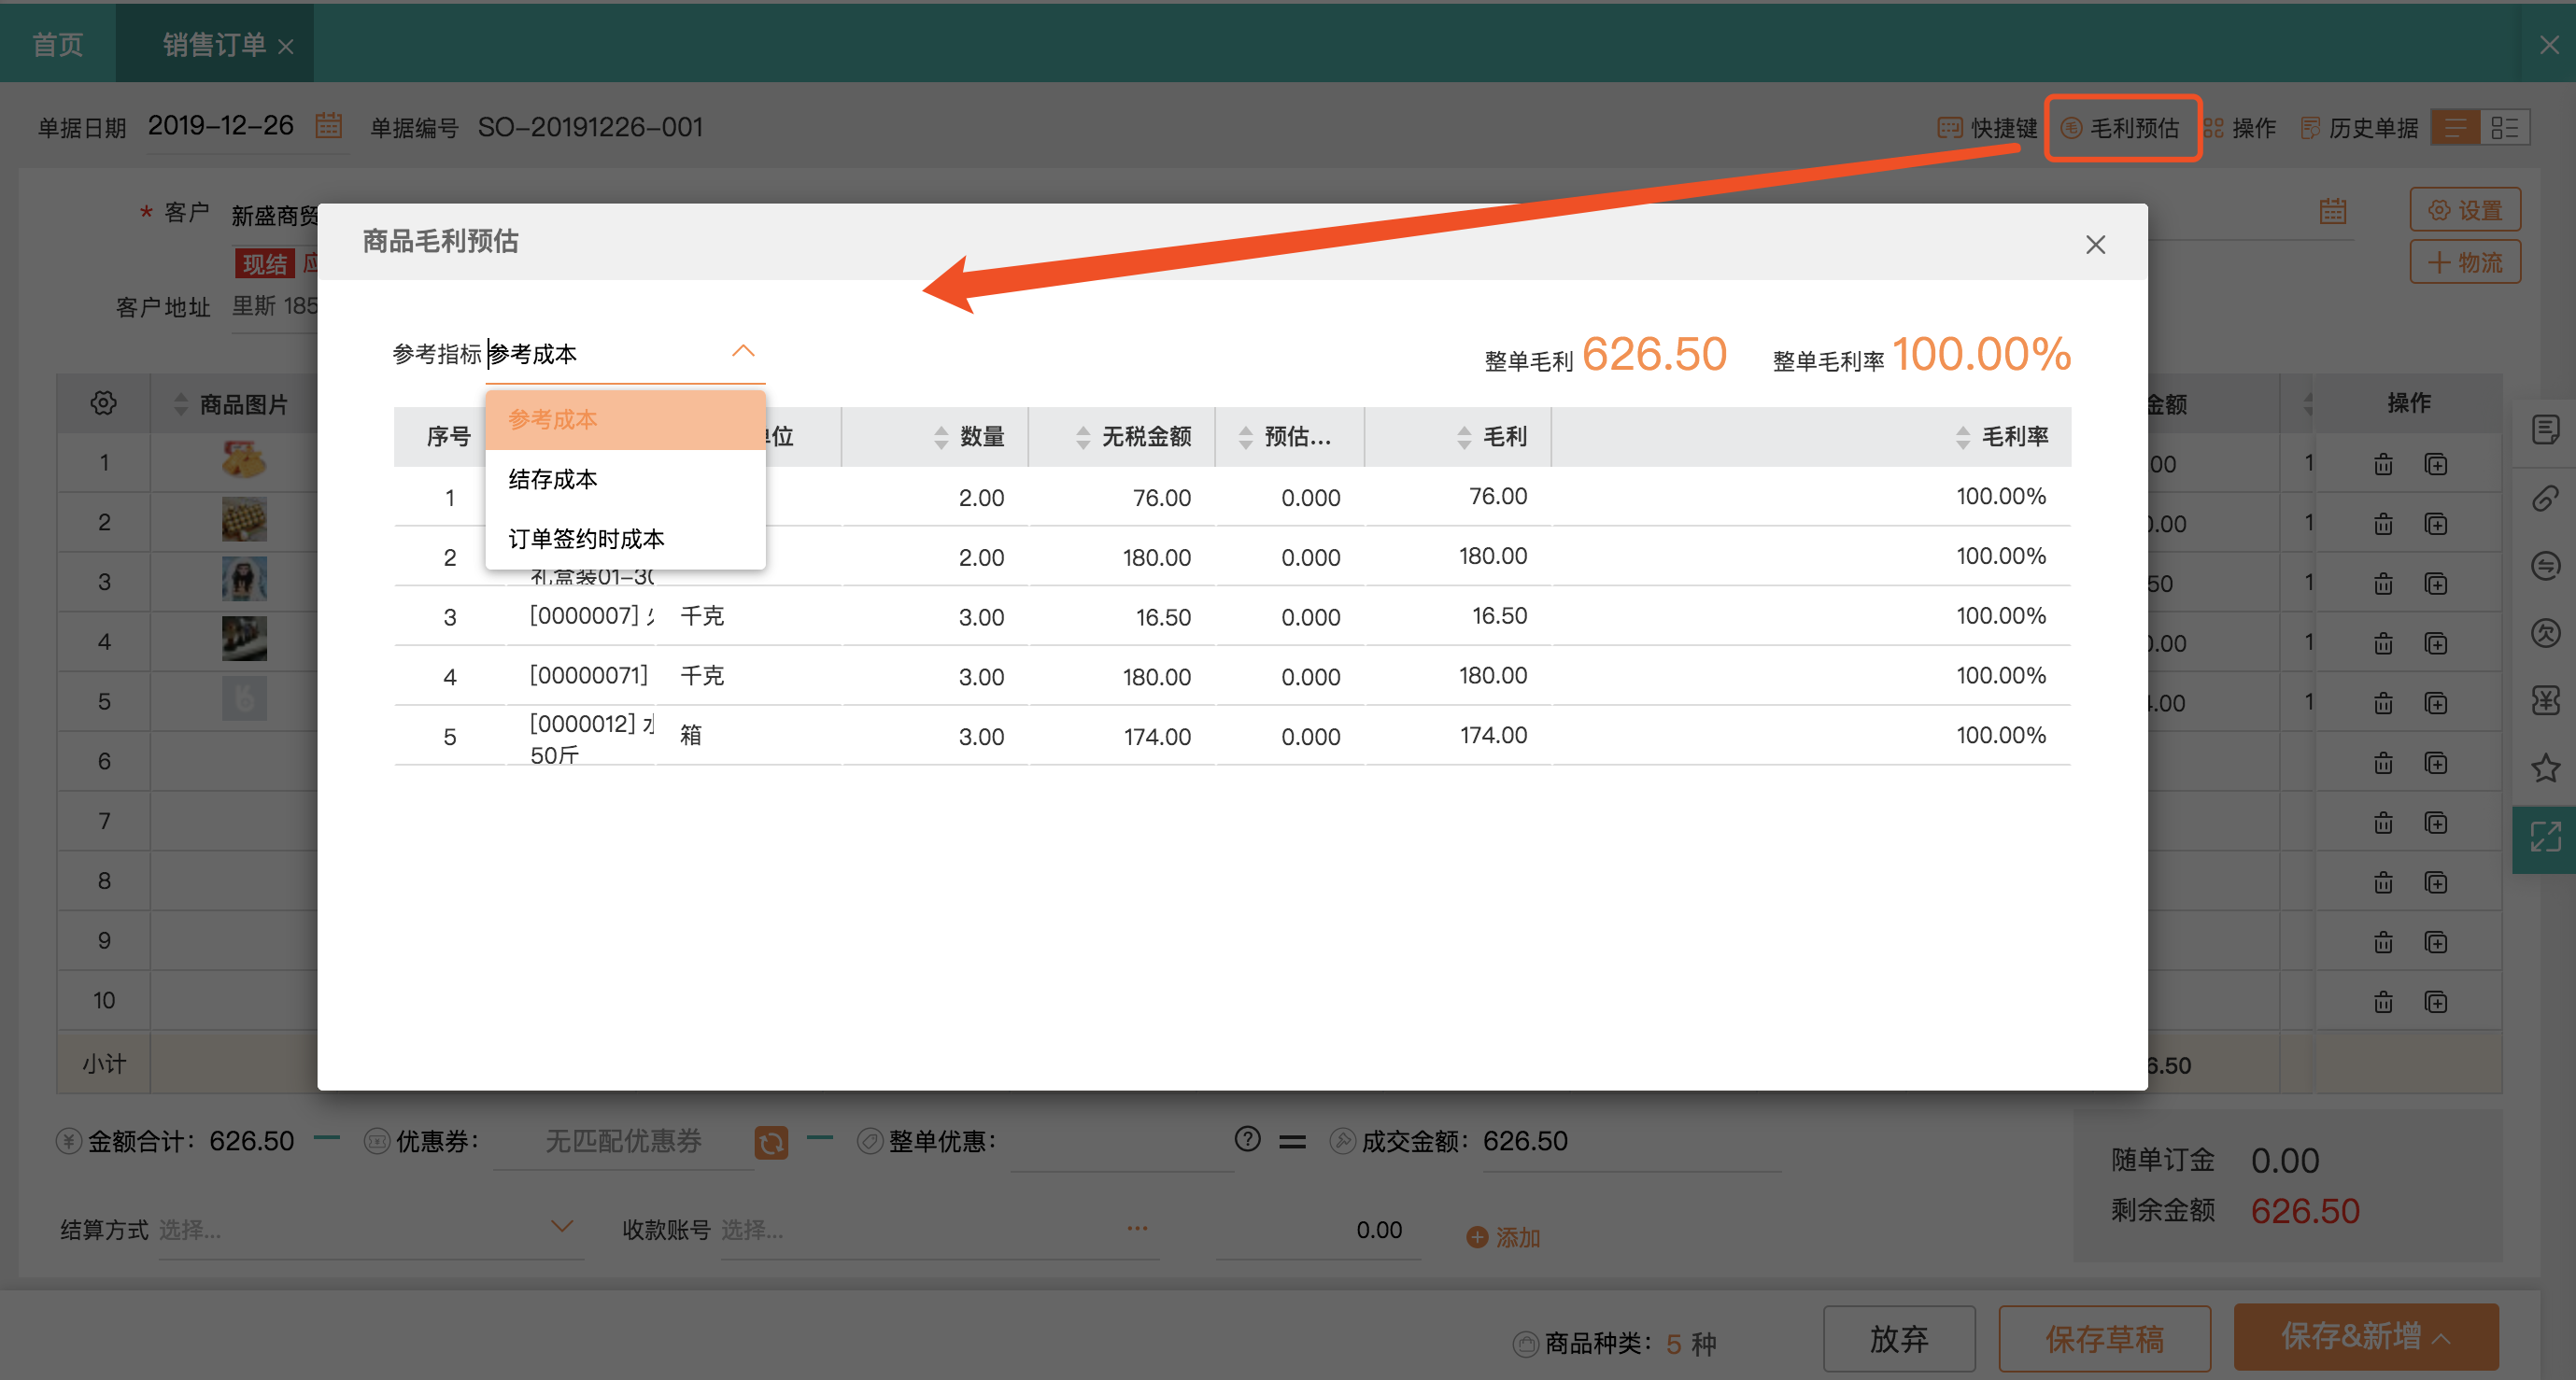
Task: Select 结存成本 from dropdown list
Action: (x=552, y=479)
